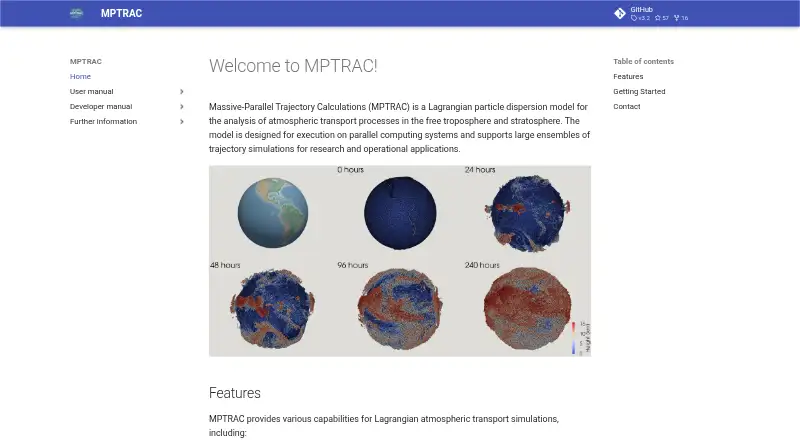The width and height of the screenshot is (800, 440).
Task: Click the MPTRAC header title
Action: pyautogui.click(x=121, y=13)
